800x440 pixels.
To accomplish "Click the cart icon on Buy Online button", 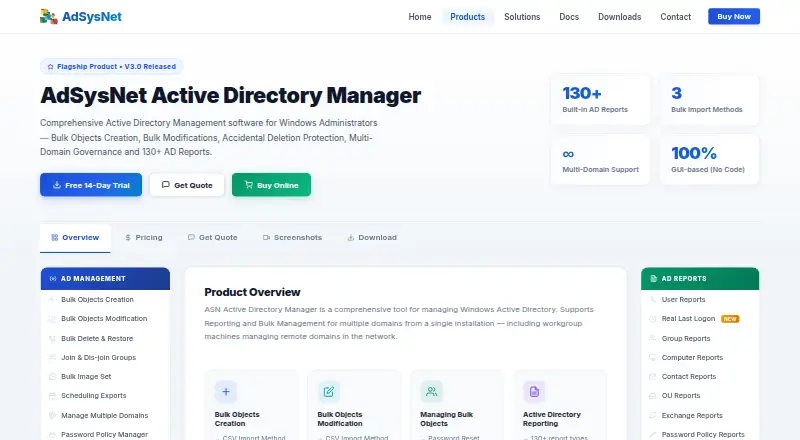I will (x=248, y=185).
